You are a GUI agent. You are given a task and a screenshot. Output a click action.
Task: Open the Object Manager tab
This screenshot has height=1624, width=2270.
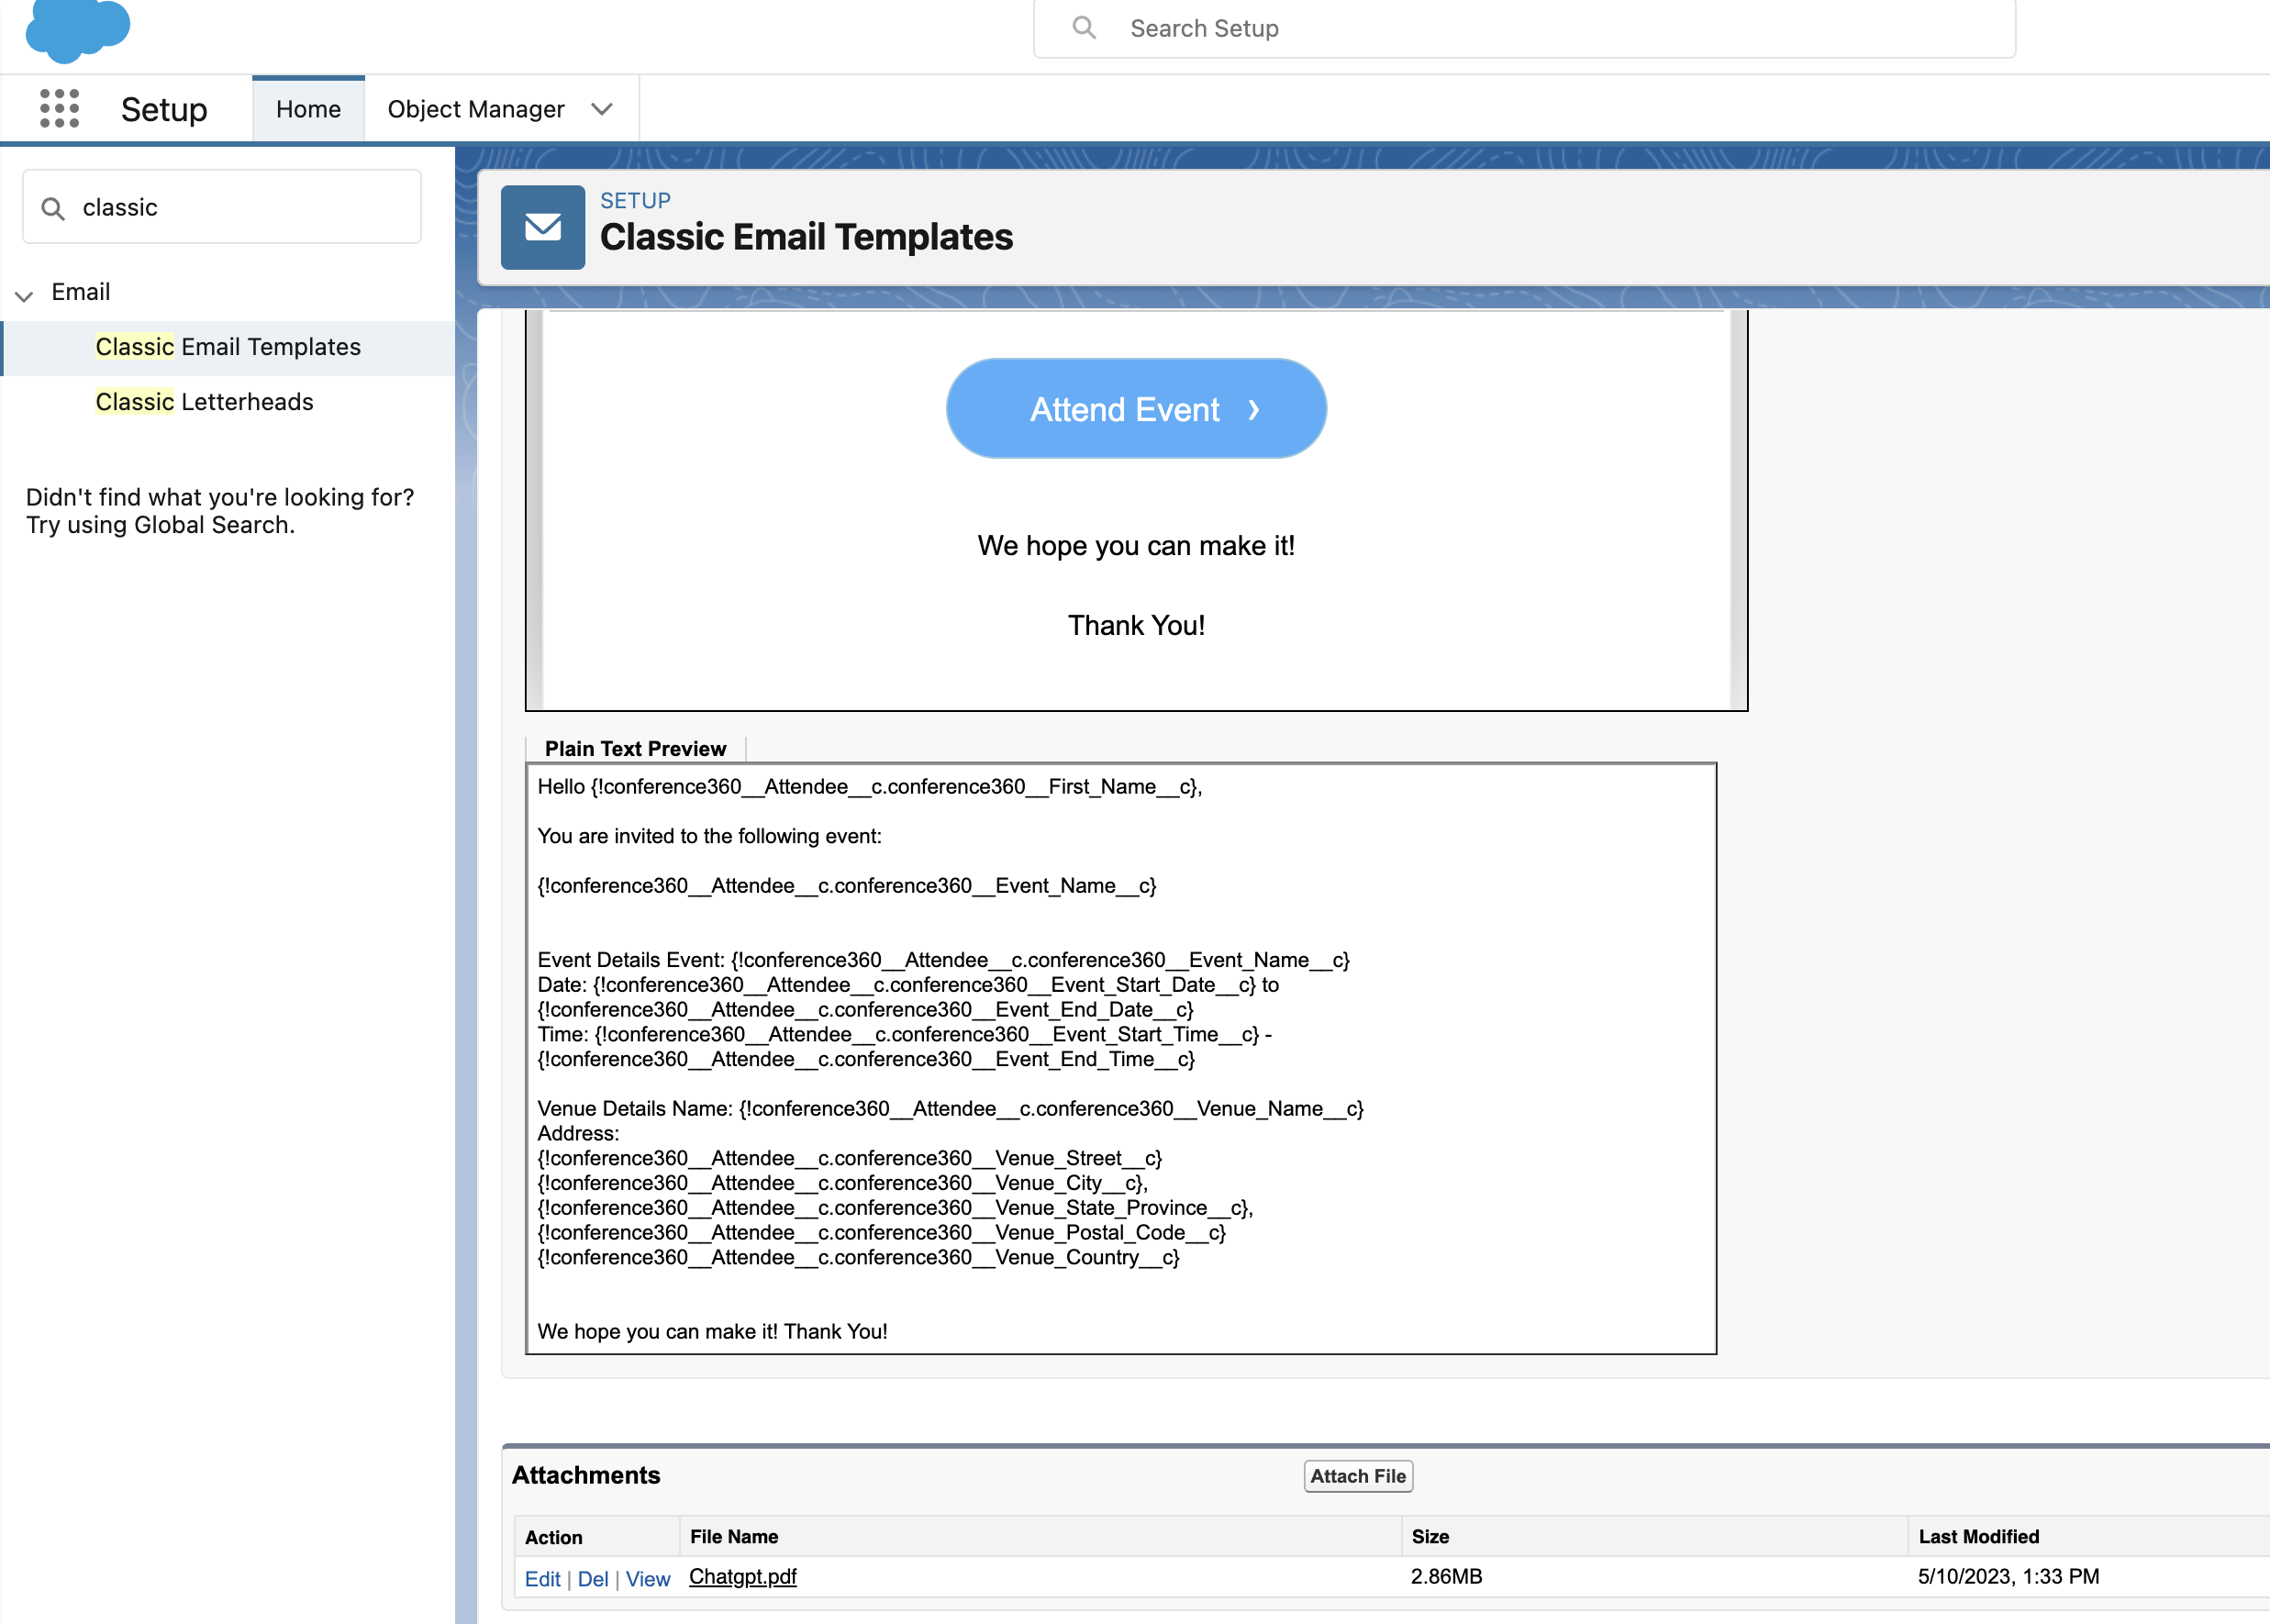[x=476, y=109]
